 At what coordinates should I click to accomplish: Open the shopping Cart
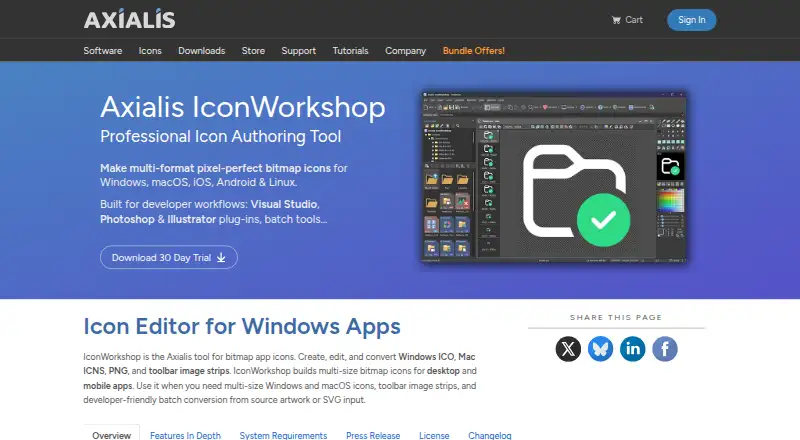coord(628,20)
